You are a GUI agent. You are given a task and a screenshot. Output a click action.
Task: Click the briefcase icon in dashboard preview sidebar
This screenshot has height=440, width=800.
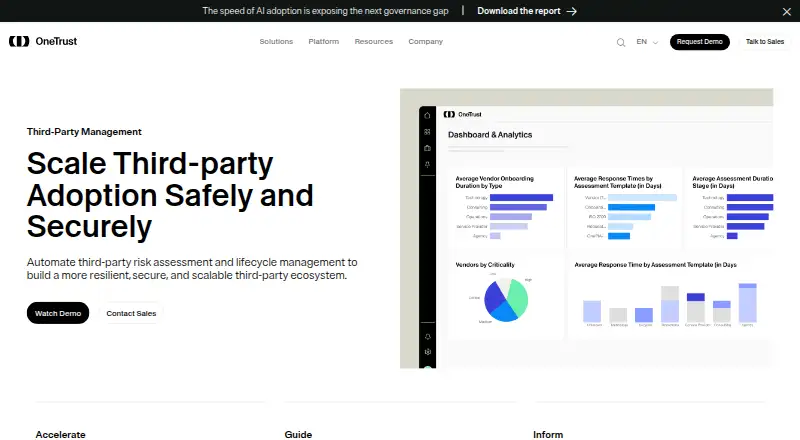pos(428,148)
